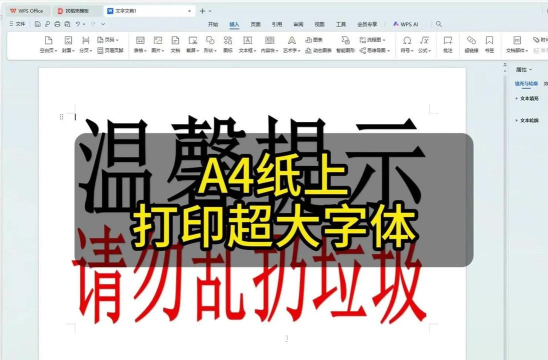Image resolution: width=548 pixels, height=360 pixels.
Task: Open the Symbol (符号) dropdown arrow
Action: 412,51
